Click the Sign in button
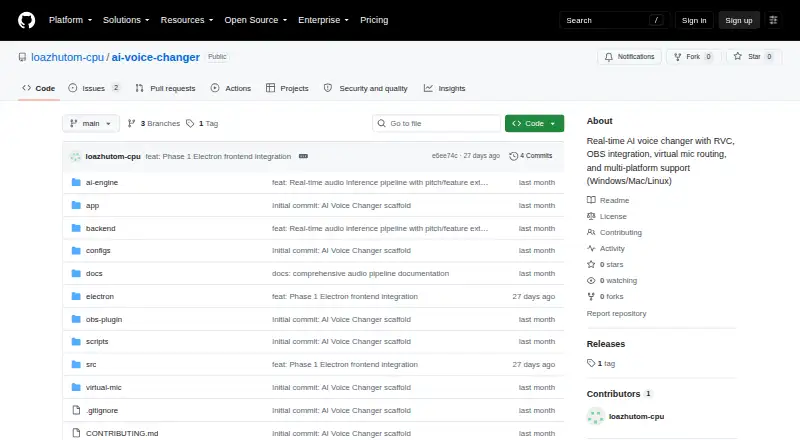Screen dimensions: 800x440 694,20
